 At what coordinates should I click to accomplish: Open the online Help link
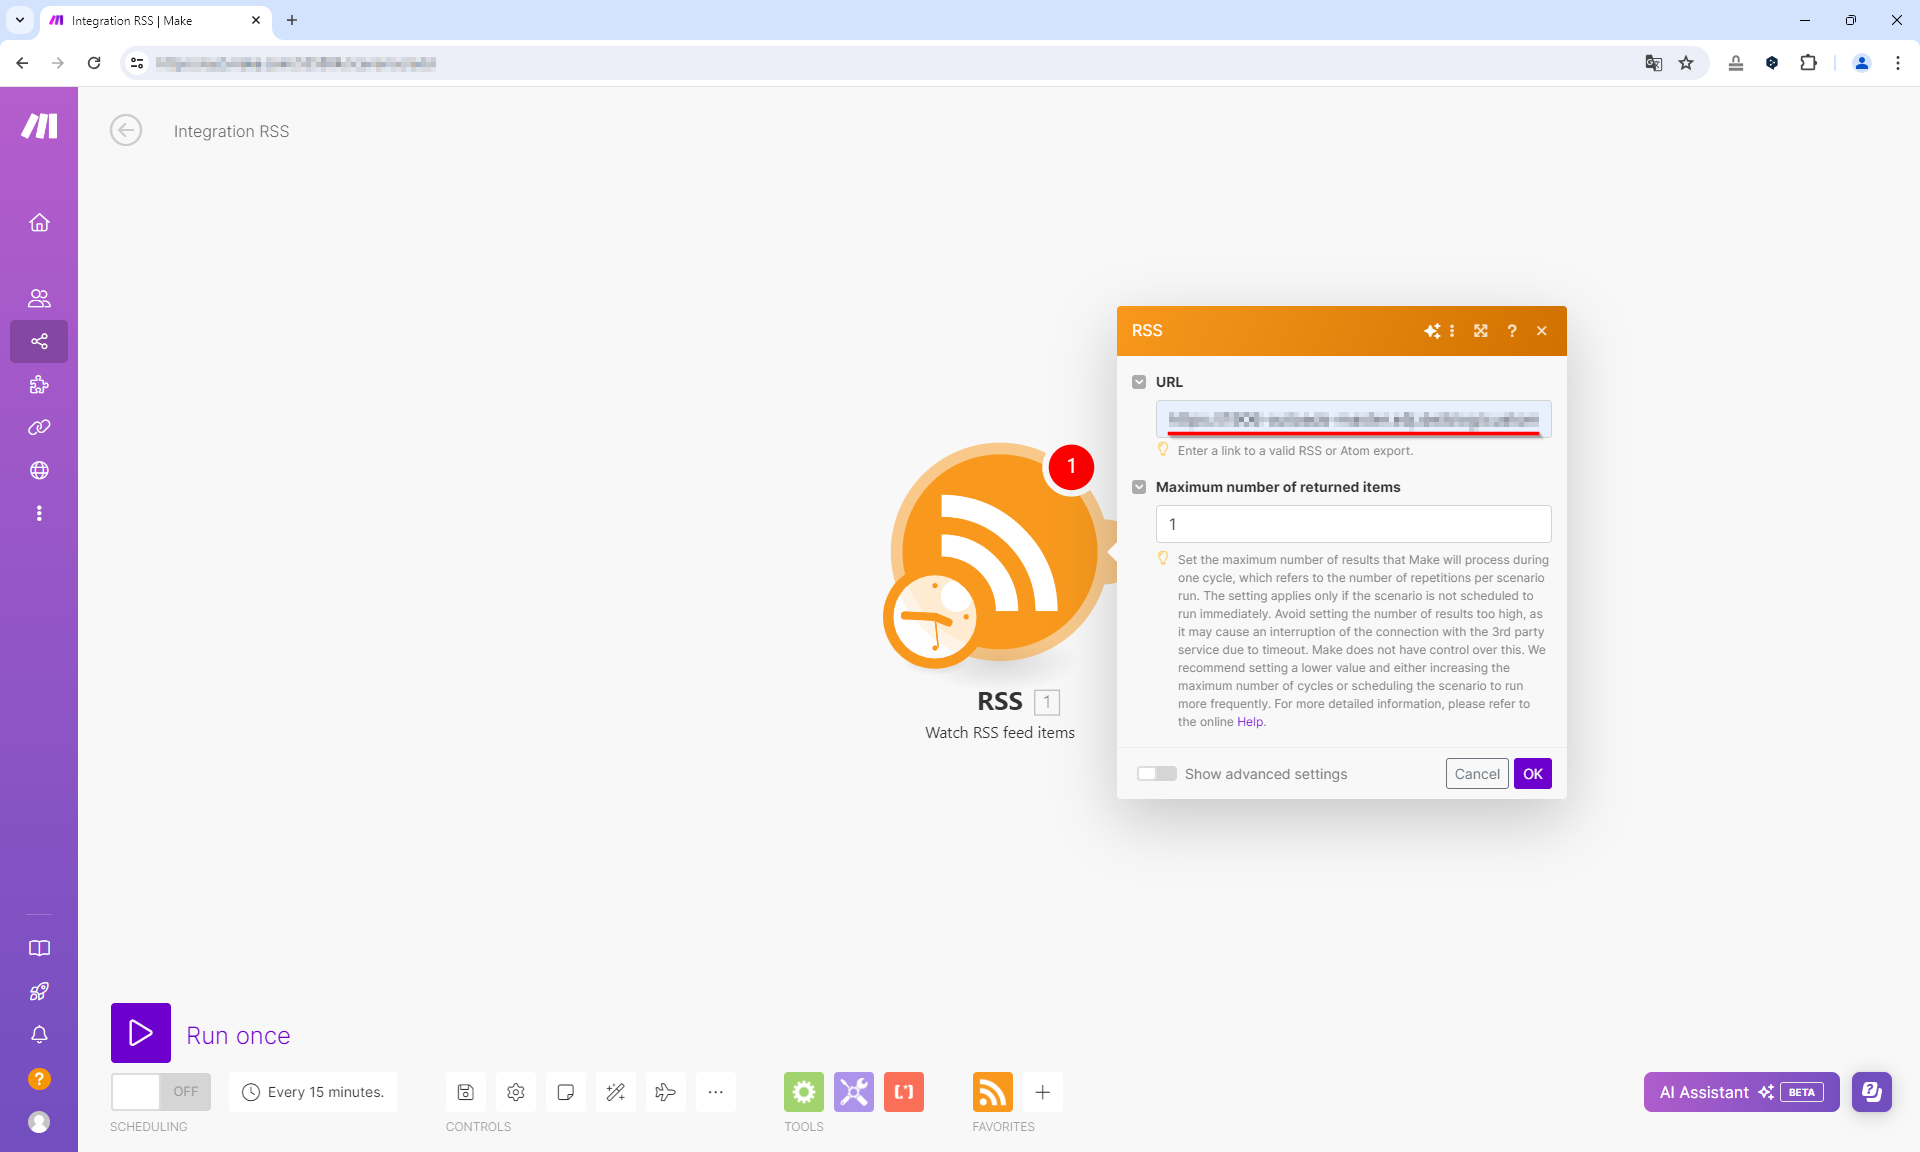(x=1248, y=721)
